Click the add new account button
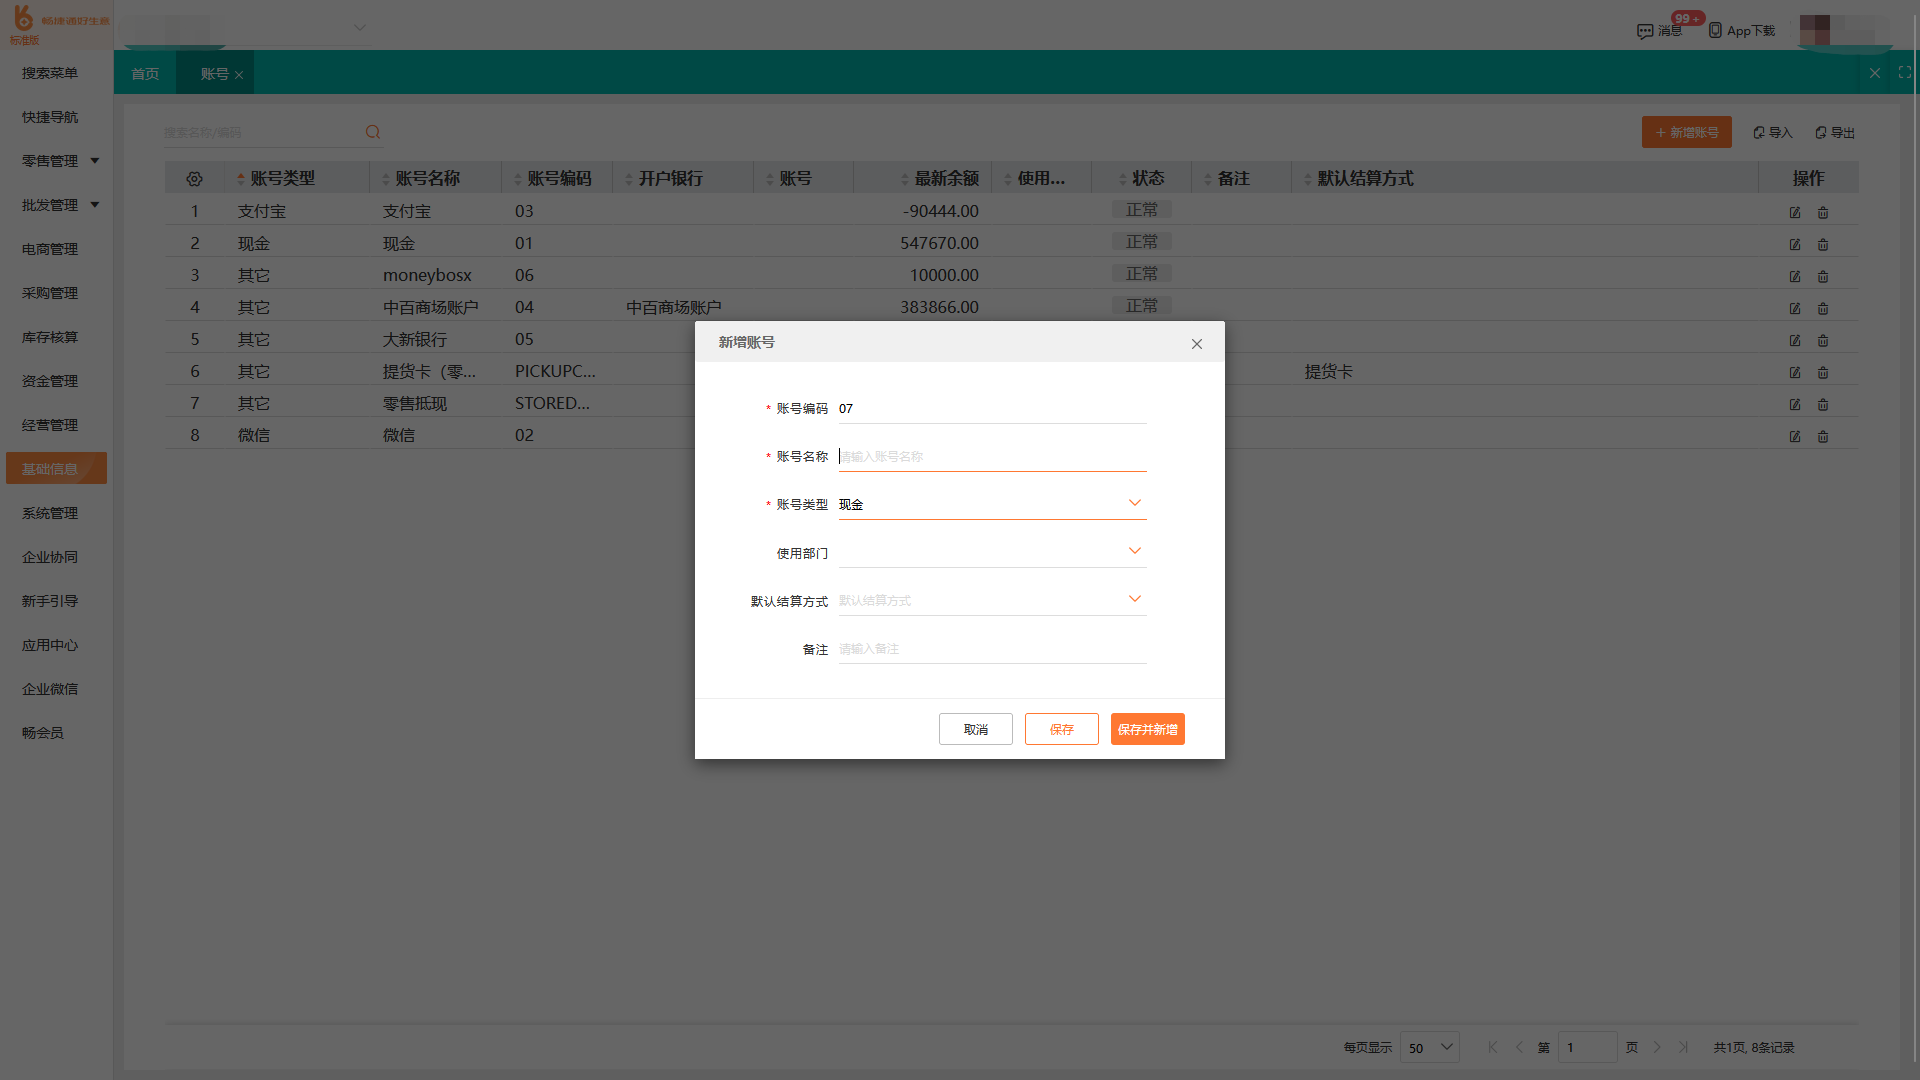This screenshot has width=1920, height=1080. point(1688,132)
